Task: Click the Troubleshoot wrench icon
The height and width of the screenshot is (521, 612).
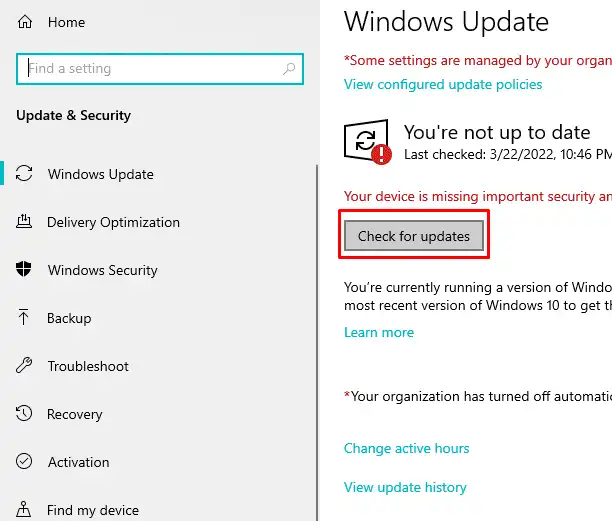Action: click(25, 366)
